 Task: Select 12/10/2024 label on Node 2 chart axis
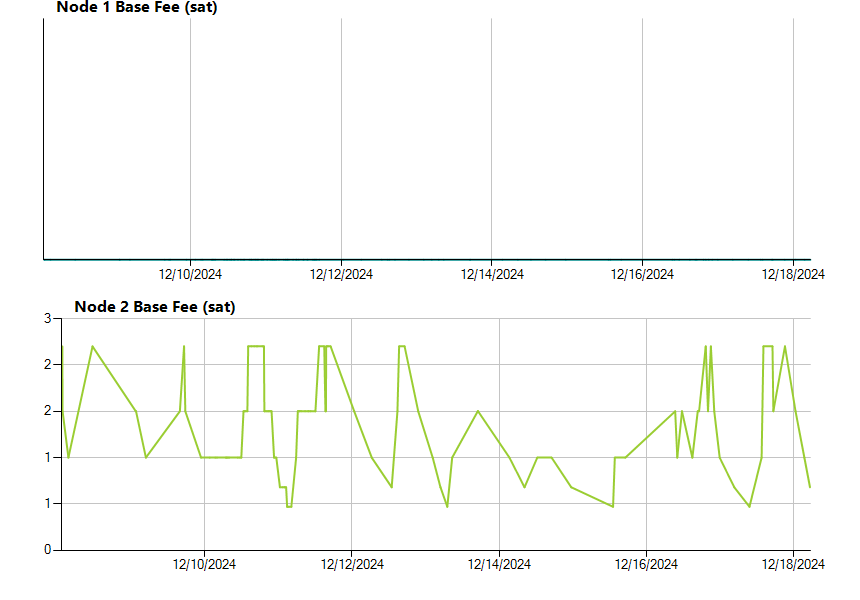[204, 565]
